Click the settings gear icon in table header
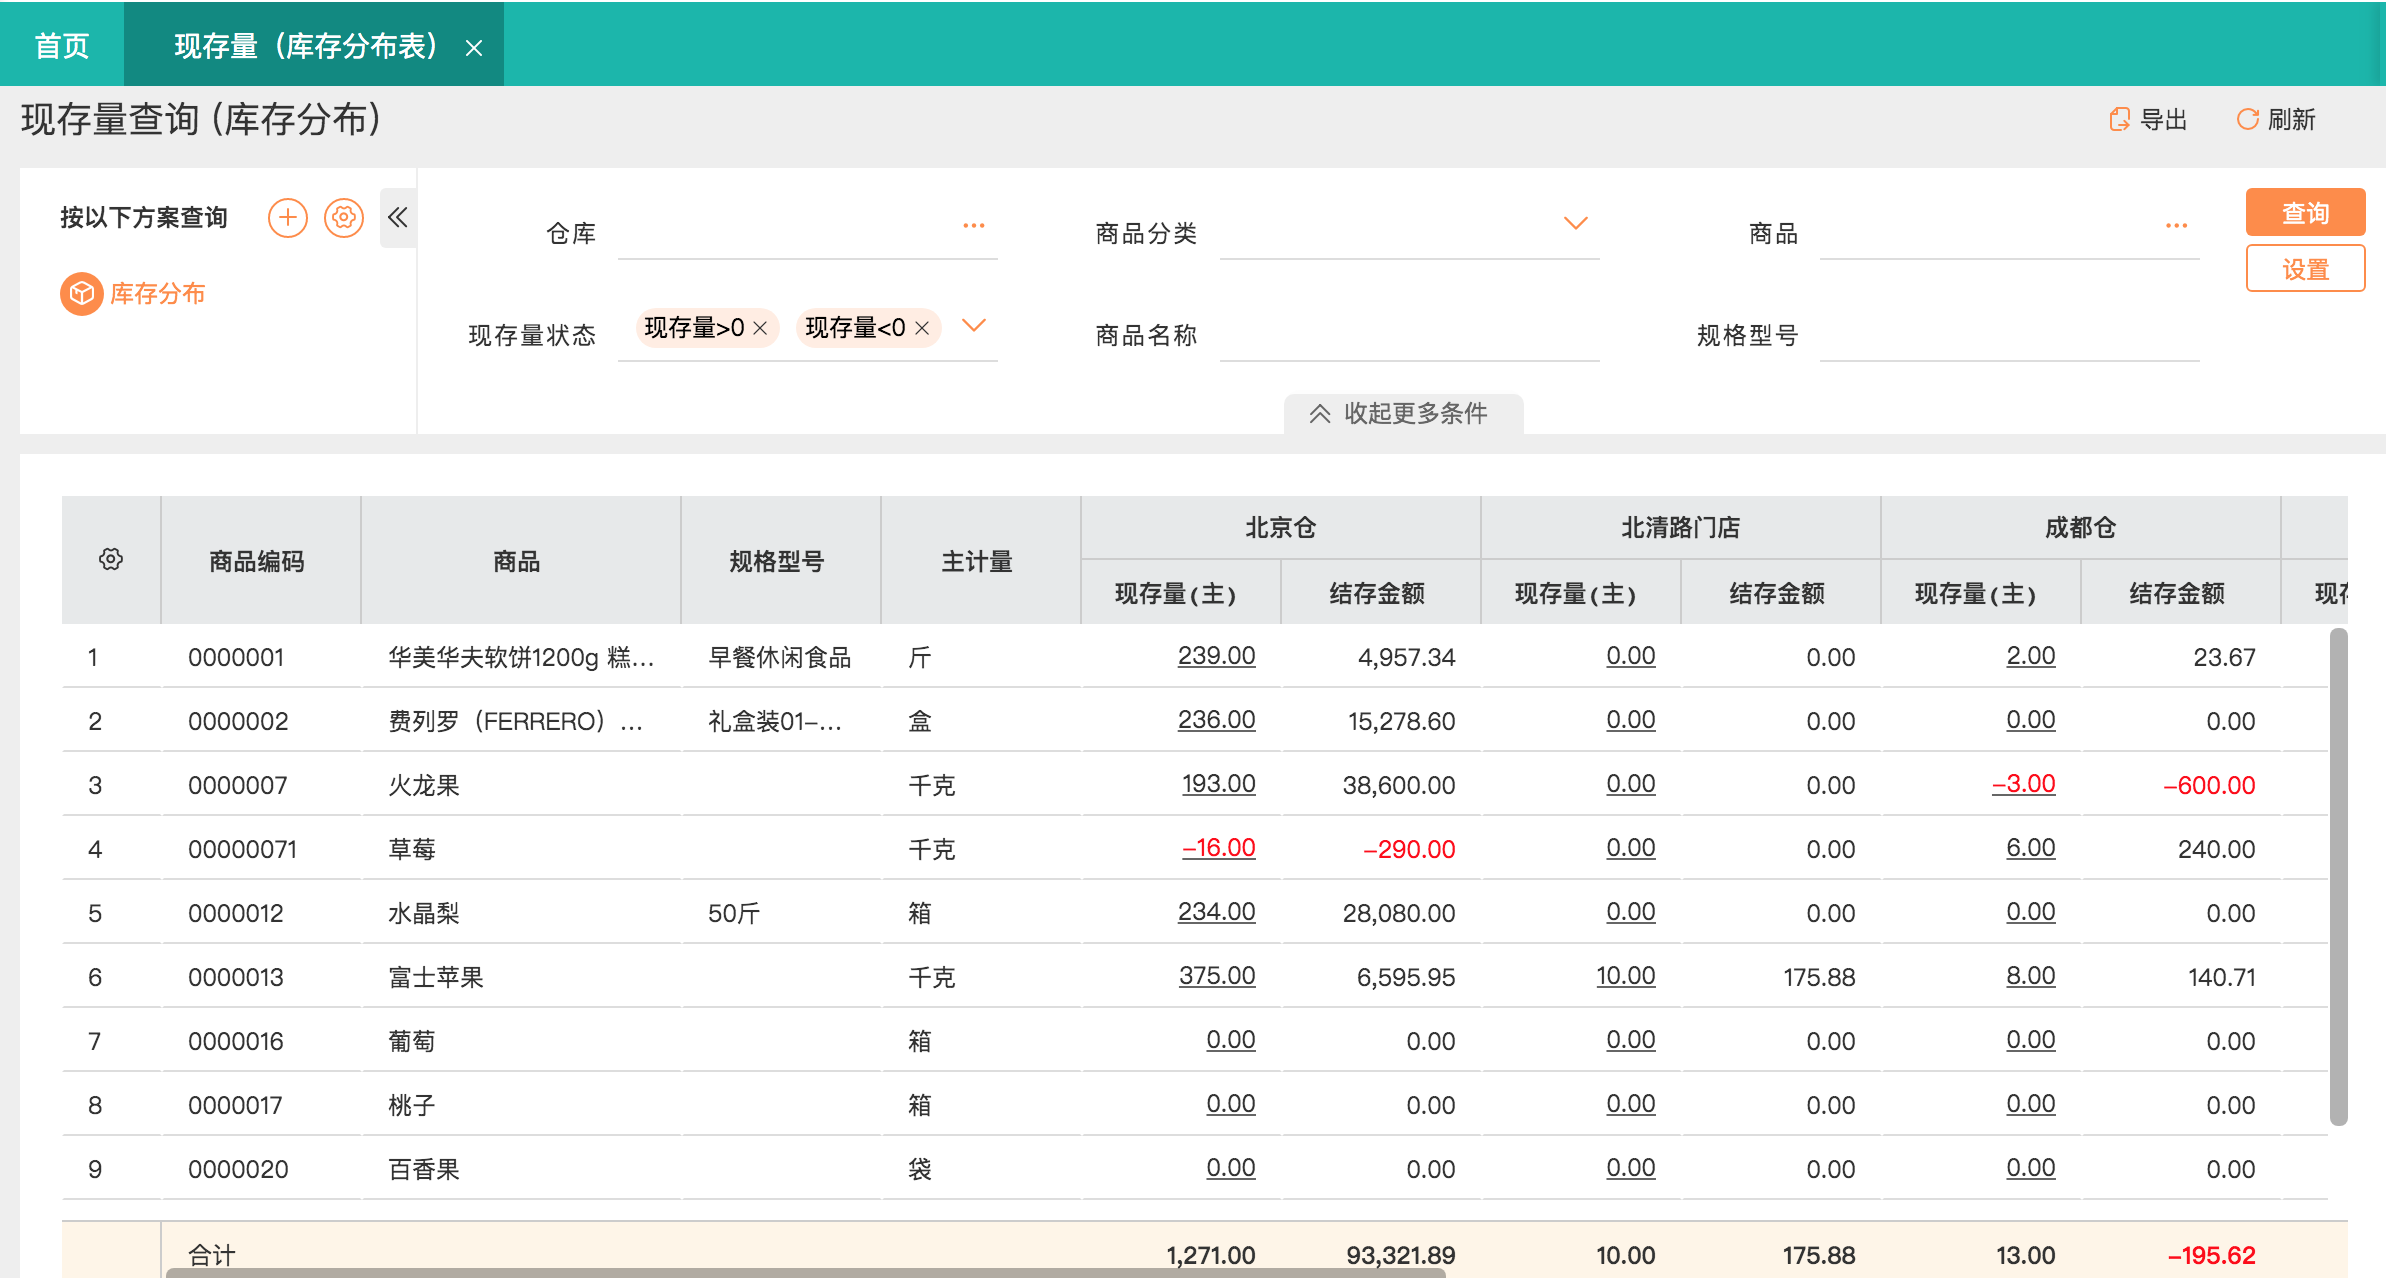2386x1278 pixels. point(110,560)
